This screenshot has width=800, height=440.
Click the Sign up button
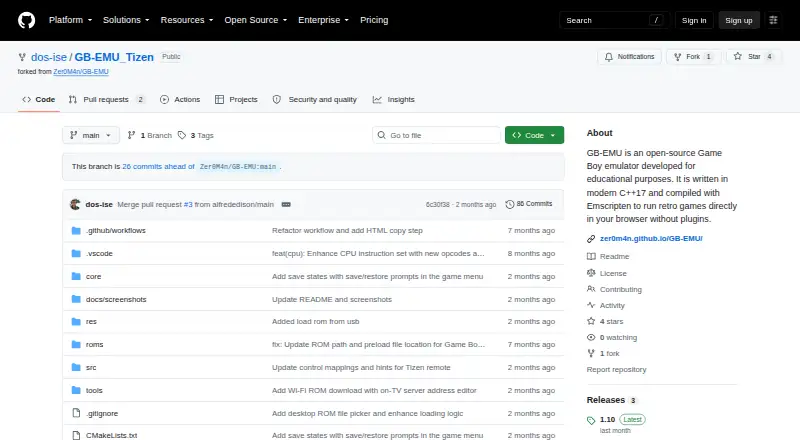coord(739,20)
